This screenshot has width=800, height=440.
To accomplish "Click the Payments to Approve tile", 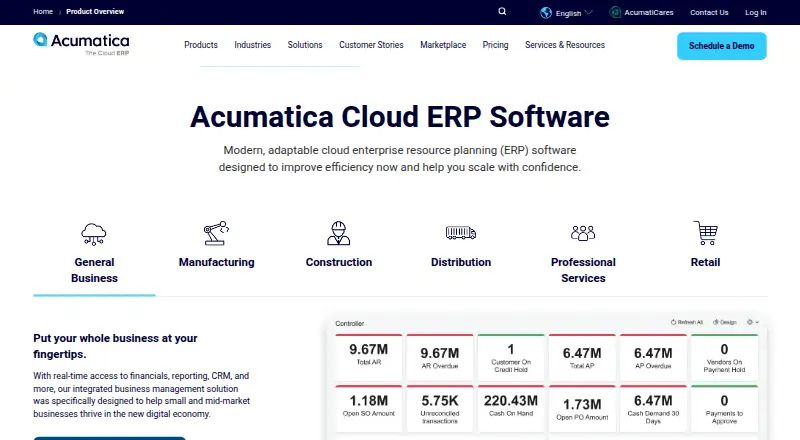I will coord(724,408).
